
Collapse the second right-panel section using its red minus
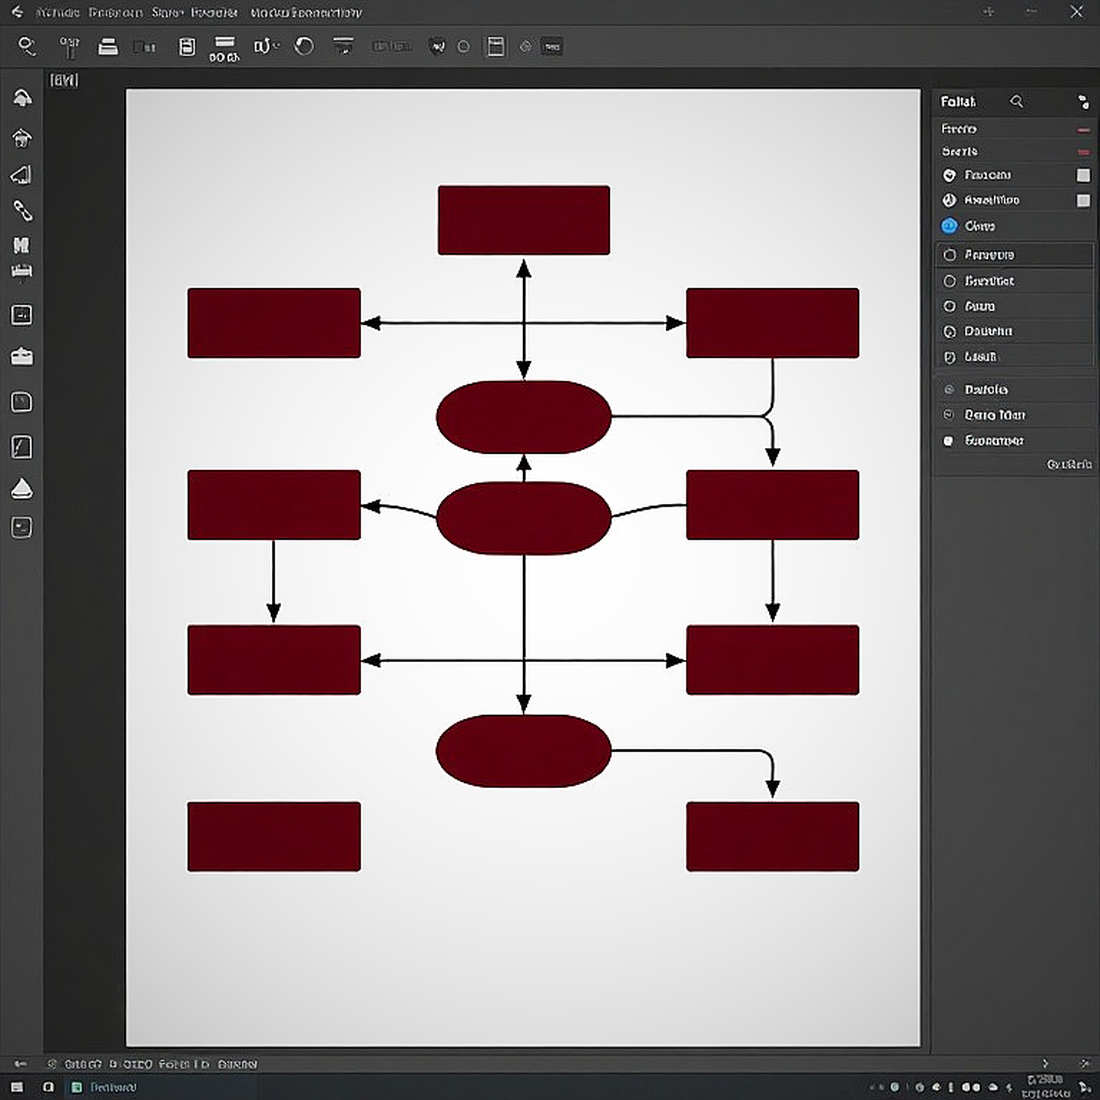tap(1083, 152)
